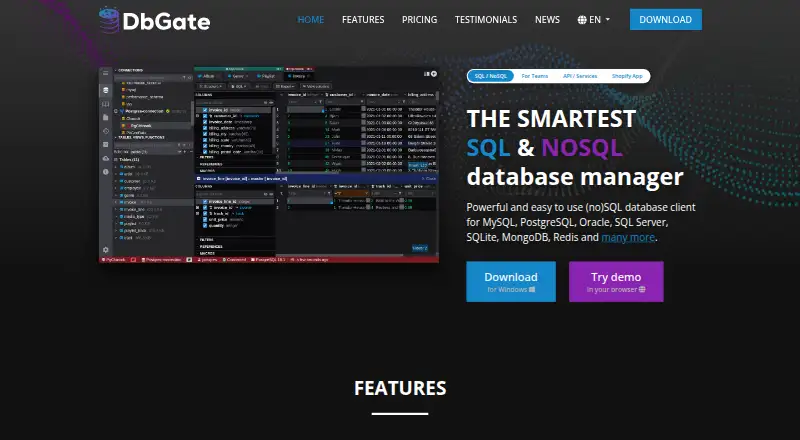Select the media_type table in tree
The height and width of the screenshot is (440, 800).
pyautogui.click(x=133, y=216)
